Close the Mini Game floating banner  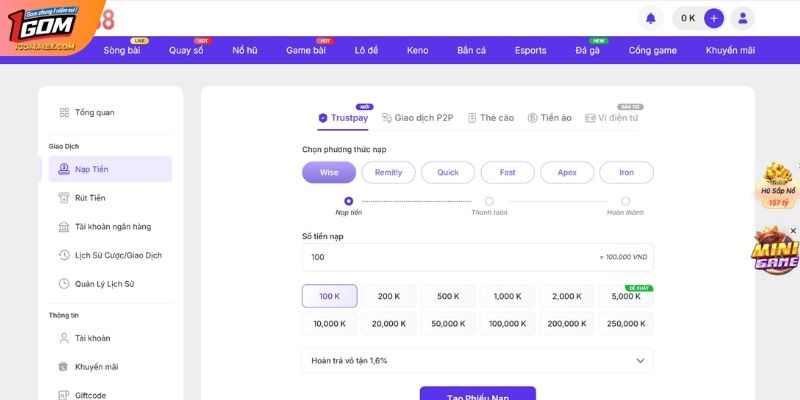793,231
